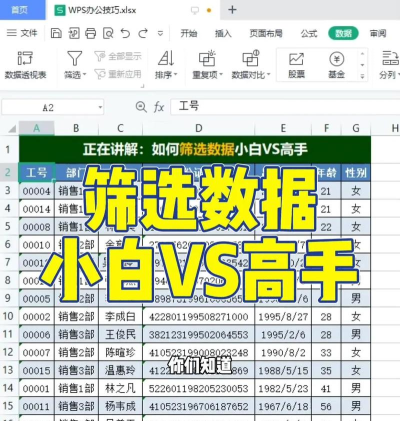Select column D header
Screen dimensions: 400x421
(199, 128)
